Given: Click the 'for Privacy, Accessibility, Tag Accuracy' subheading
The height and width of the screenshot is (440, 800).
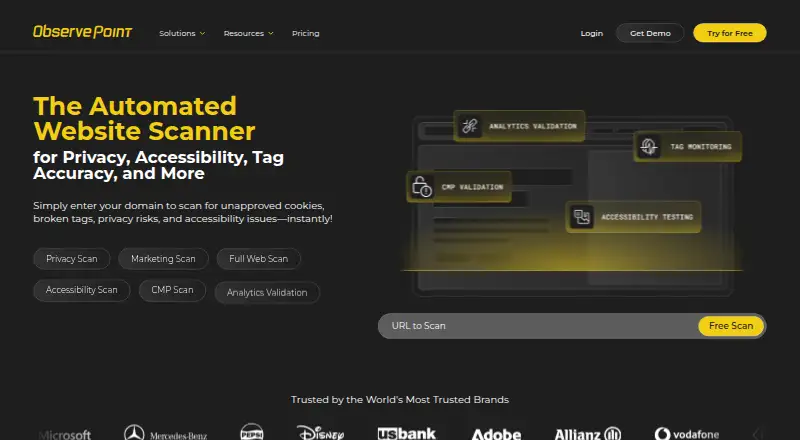Looking at the screenshot, I should [x=158, y=165].
